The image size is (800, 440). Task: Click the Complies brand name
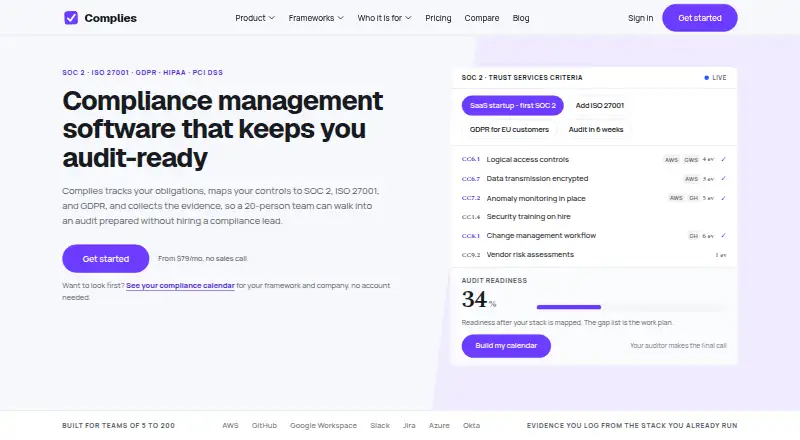pyautogui.click(x=111, y=18)
